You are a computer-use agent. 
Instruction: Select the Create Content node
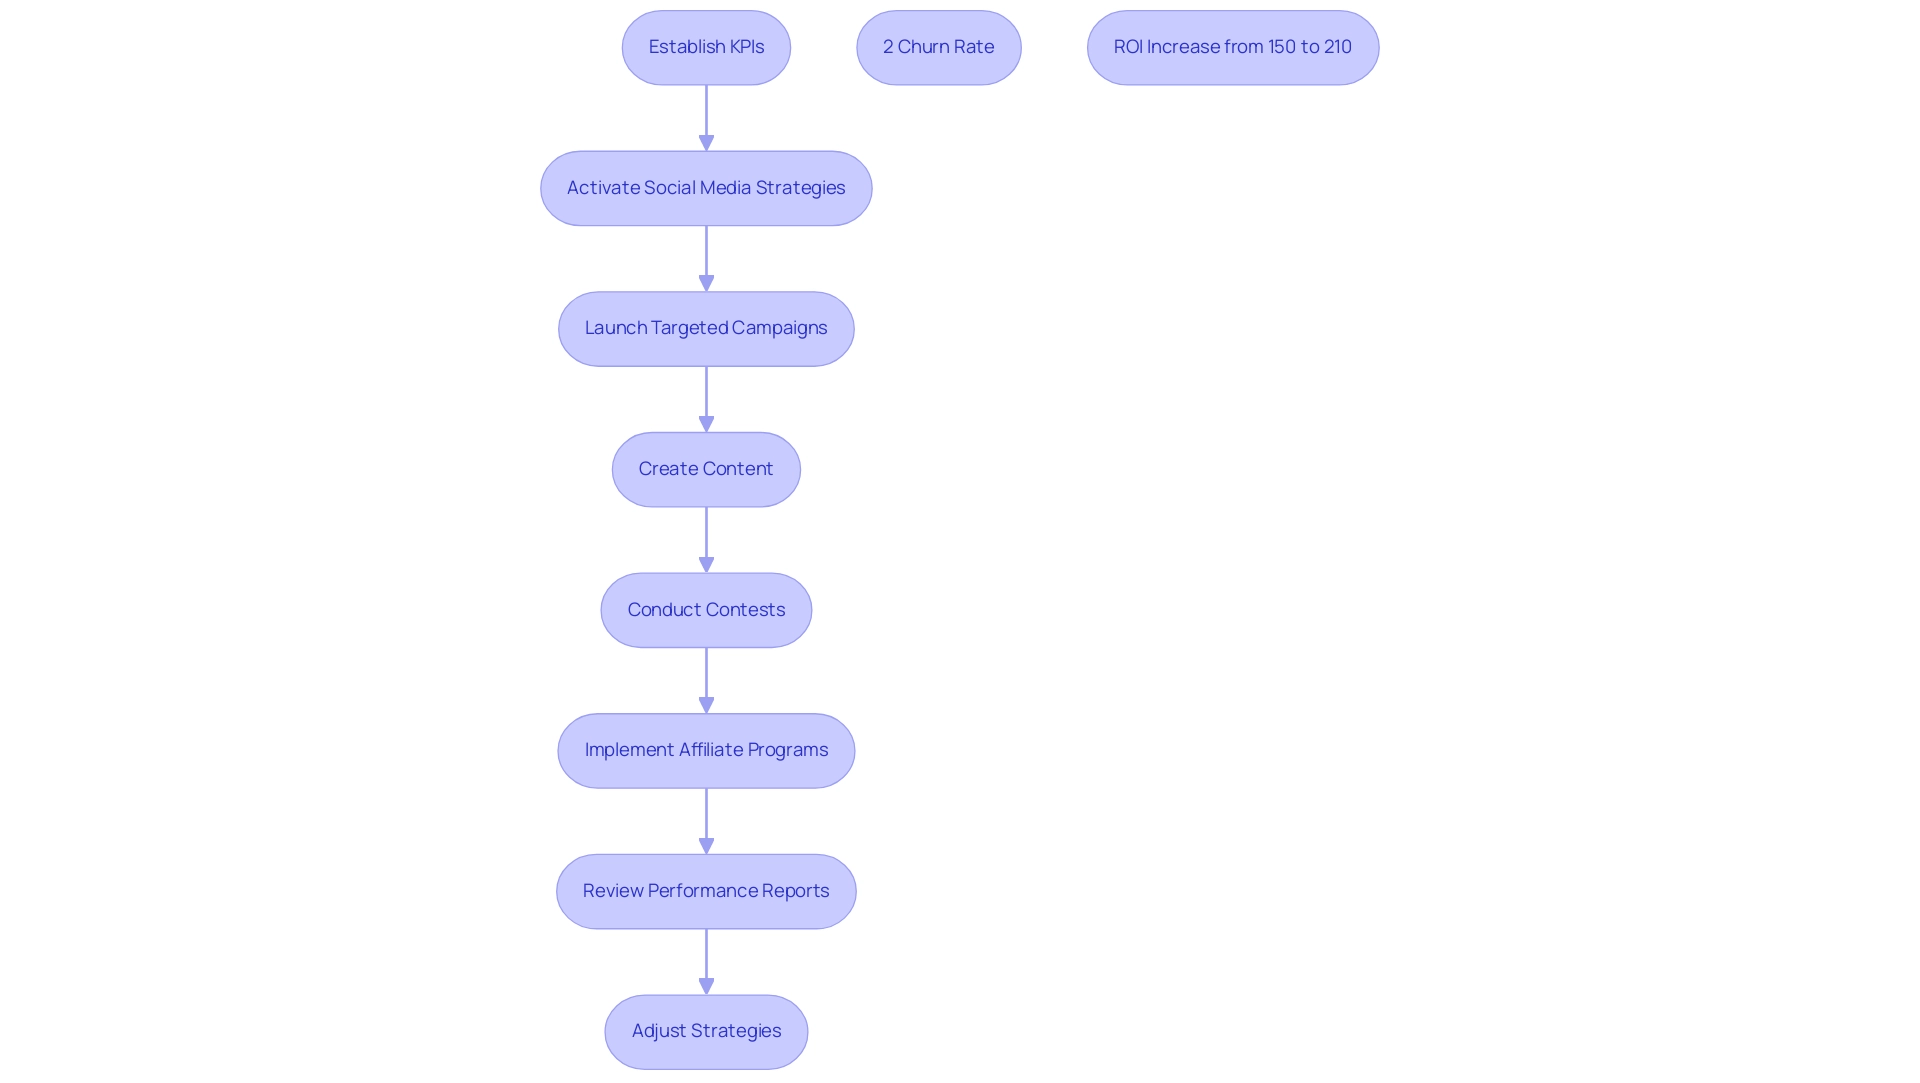tap(705, 470)
